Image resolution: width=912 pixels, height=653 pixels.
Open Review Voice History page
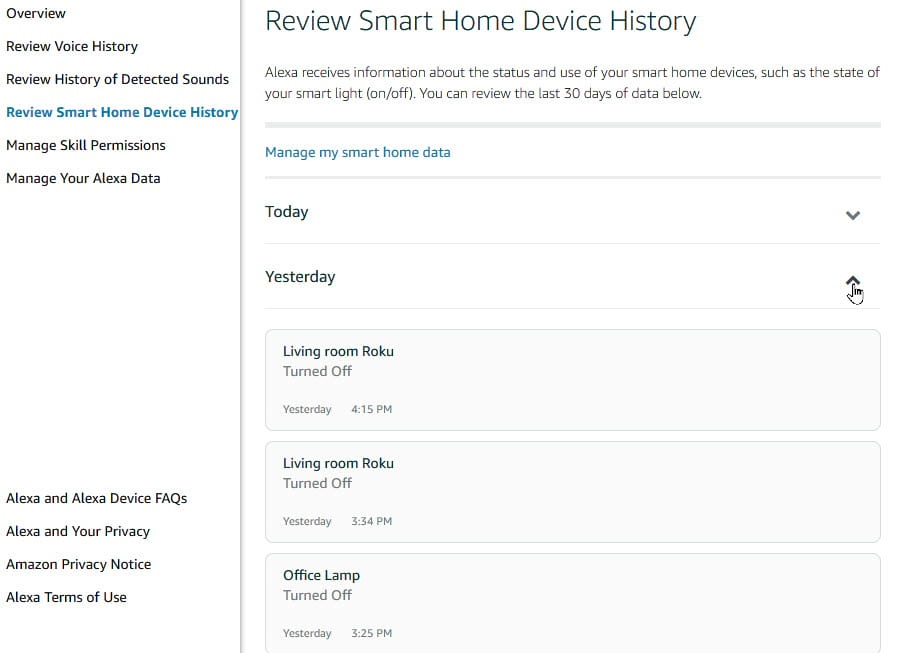72,46
